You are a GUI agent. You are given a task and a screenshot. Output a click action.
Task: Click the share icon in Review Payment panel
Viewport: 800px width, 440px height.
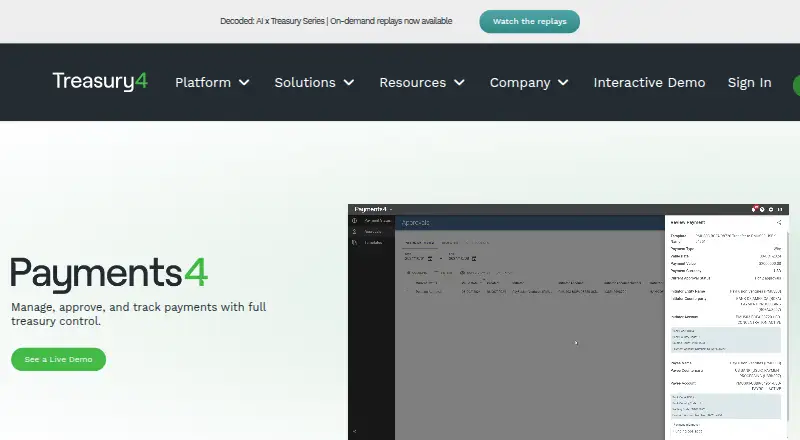(779, 223)
